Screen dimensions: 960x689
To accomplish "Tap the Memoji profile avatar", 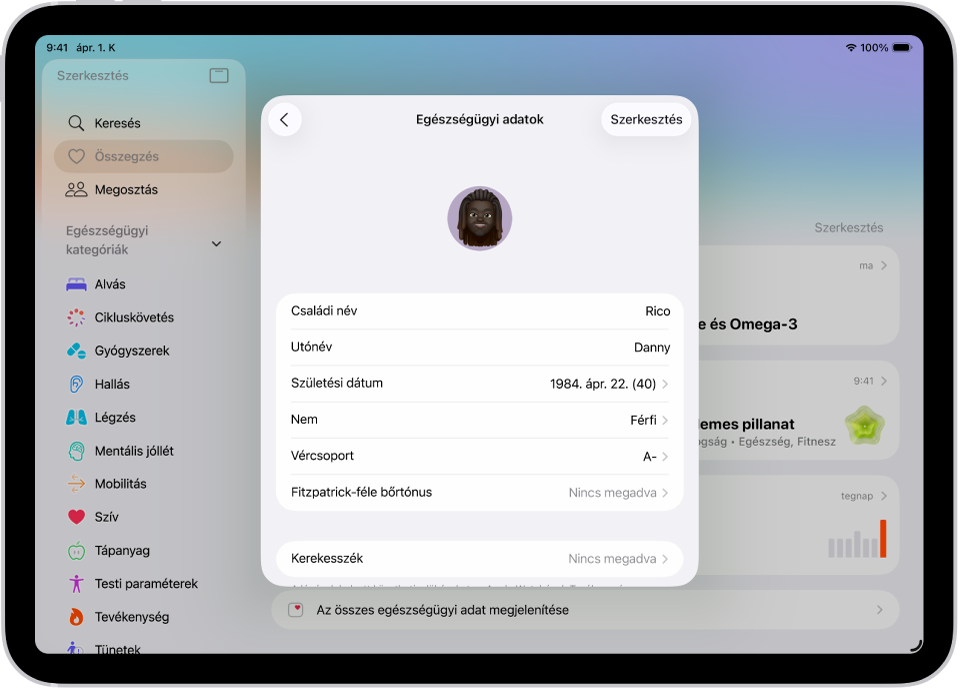I will click(480, 218).
